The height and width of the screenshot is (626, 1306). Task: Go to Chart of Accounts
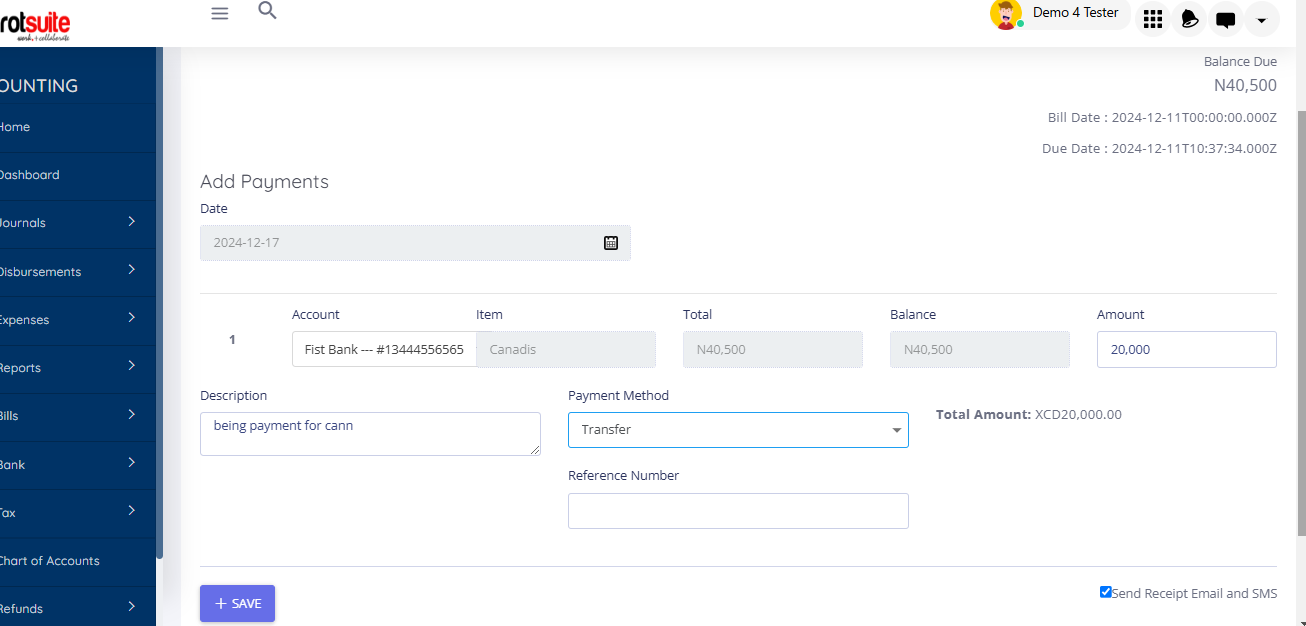click(50, 561)
